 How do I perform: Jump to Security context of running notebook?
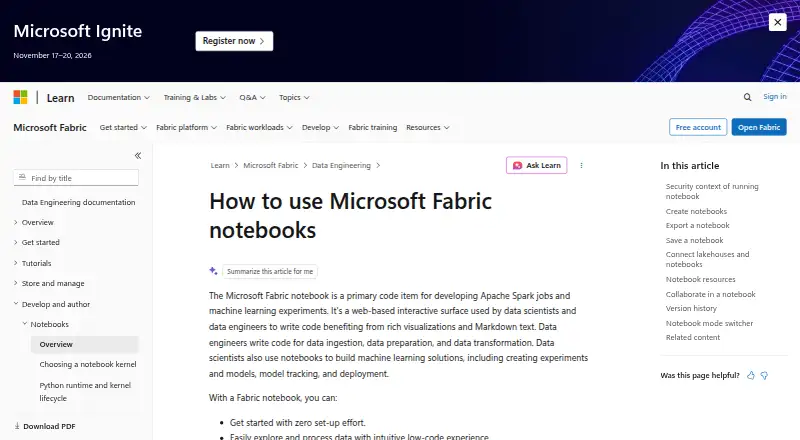tap(712, 191)
